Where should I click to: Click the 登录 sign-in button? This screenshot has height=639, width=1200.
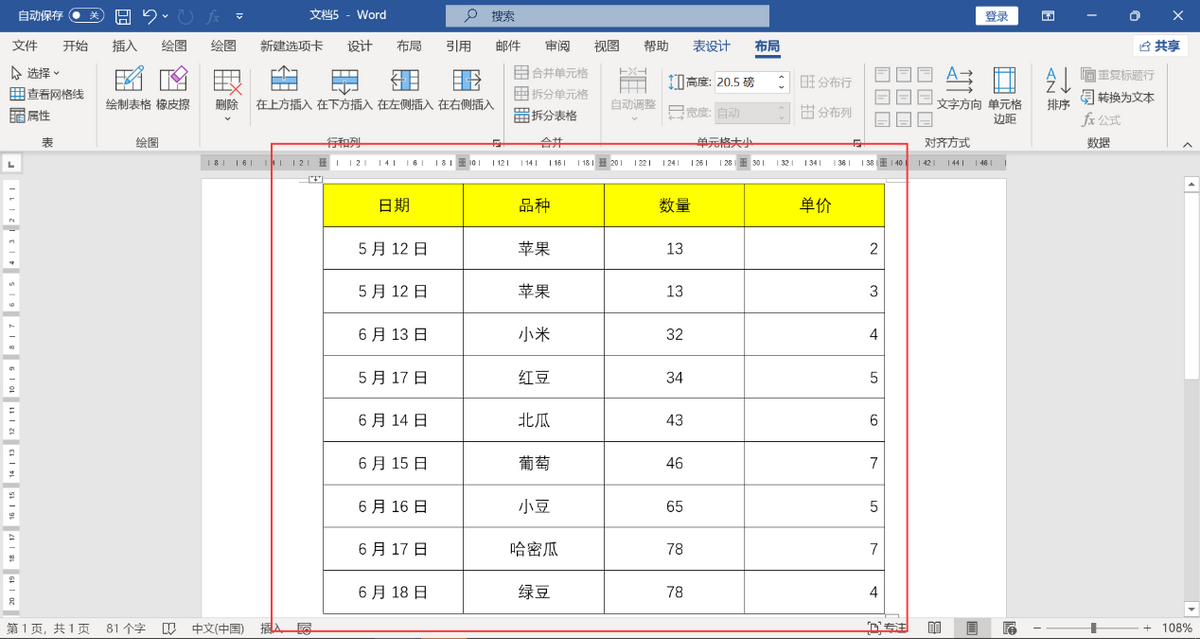click(x=996, y=15)
